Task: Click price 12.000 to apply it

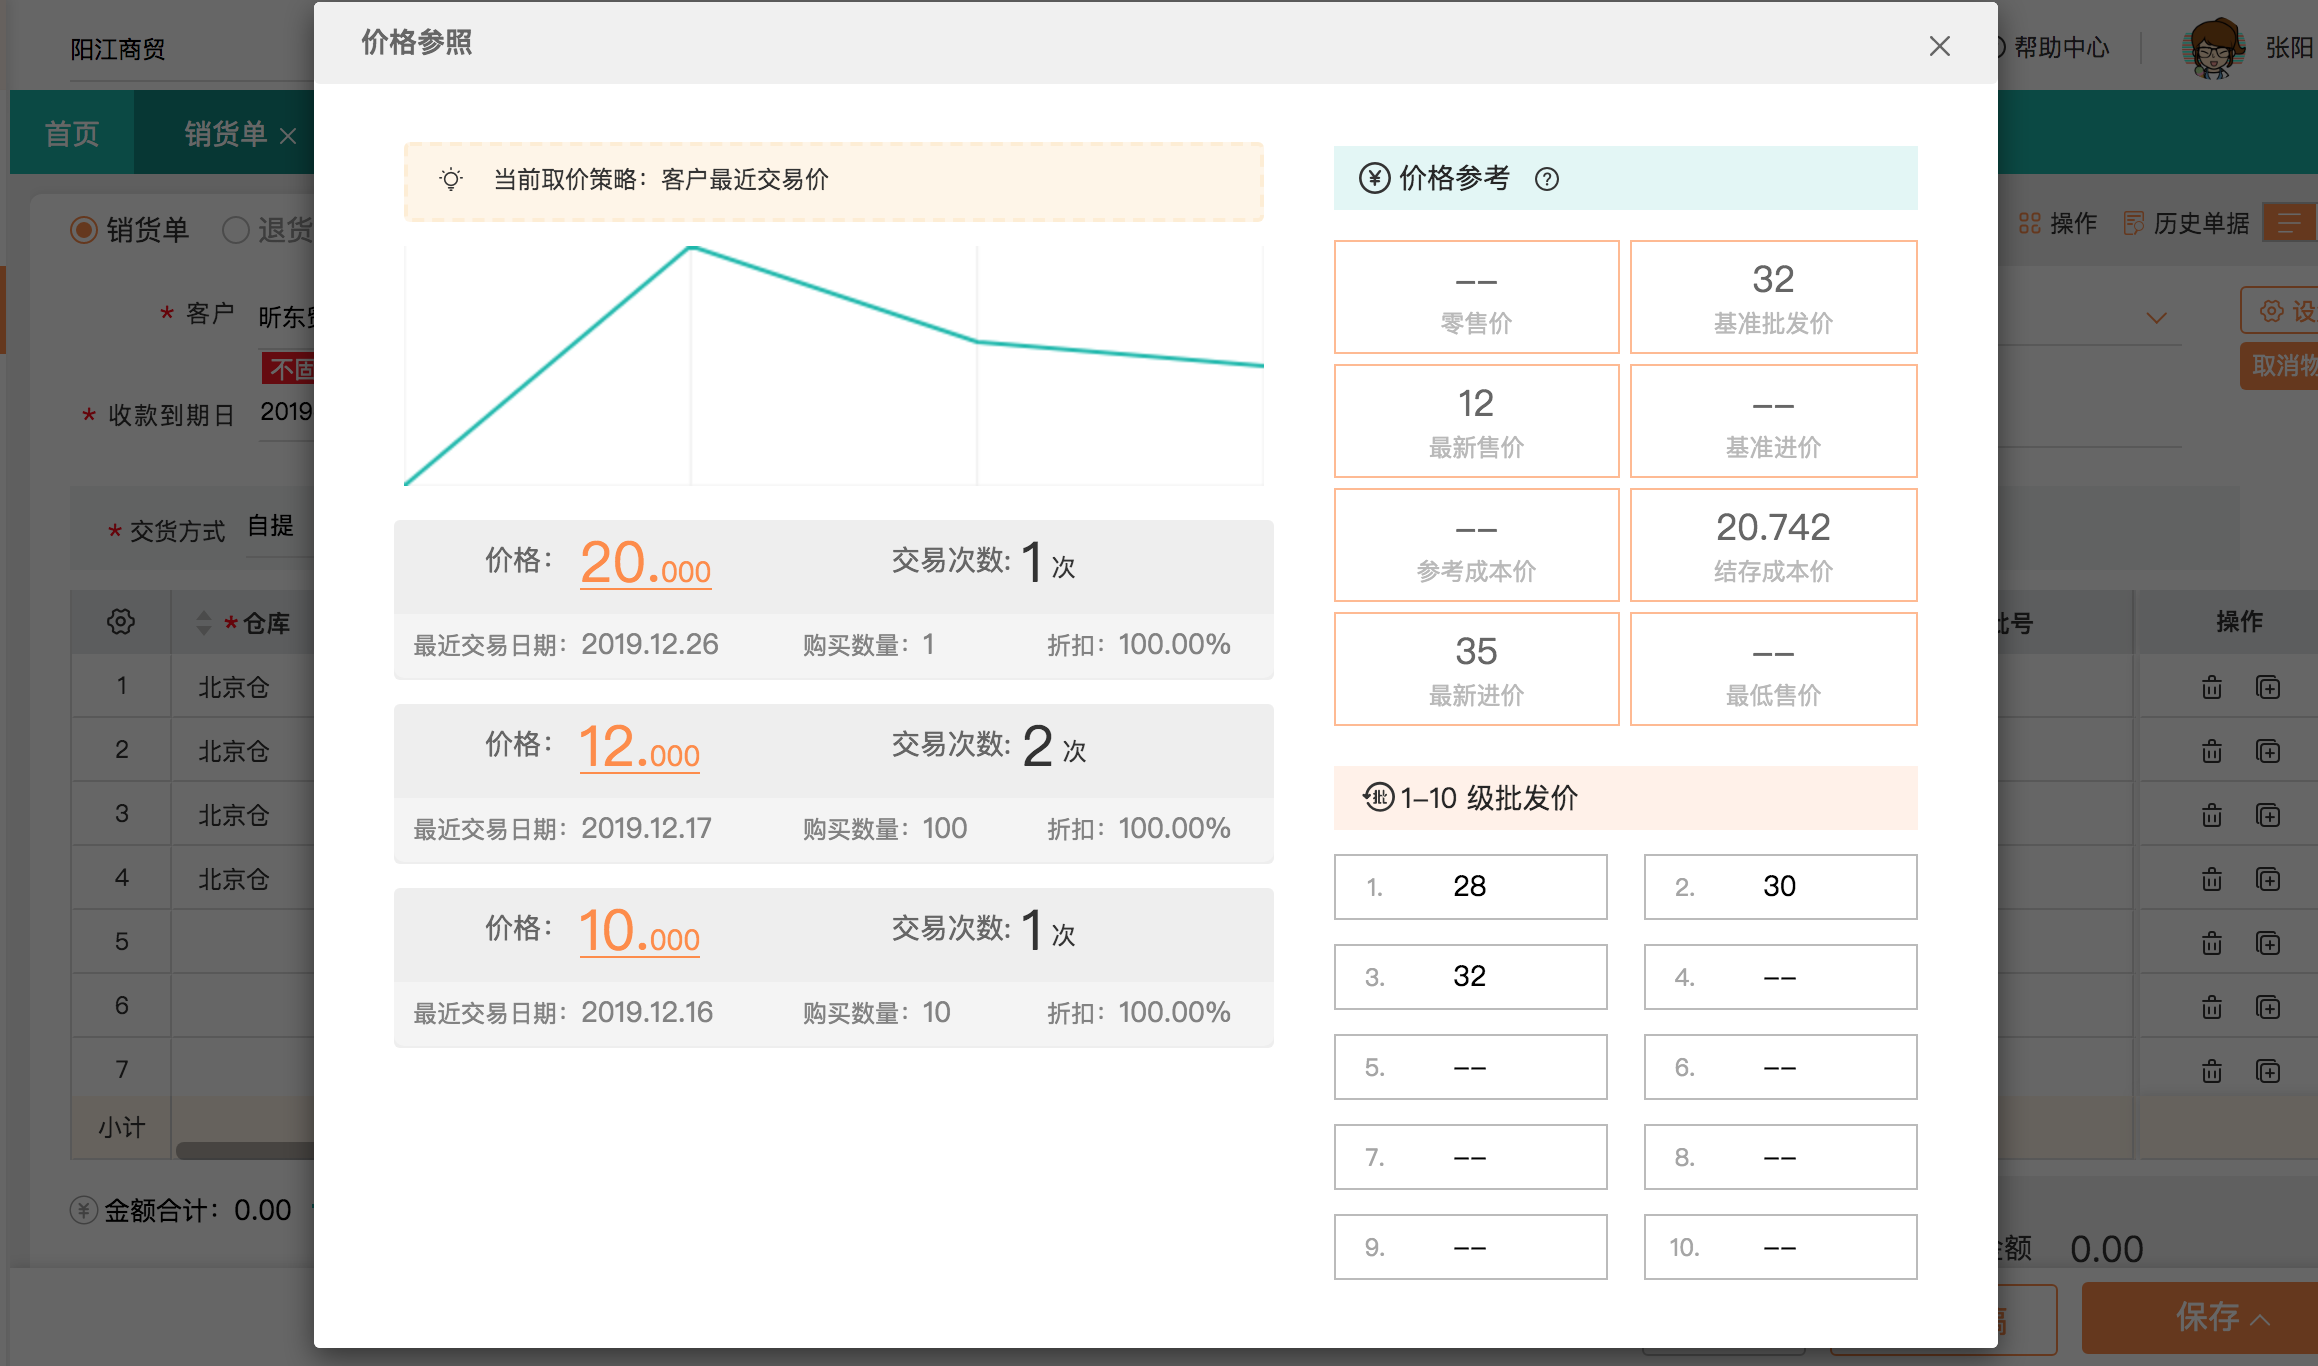Action: [639, 751]
